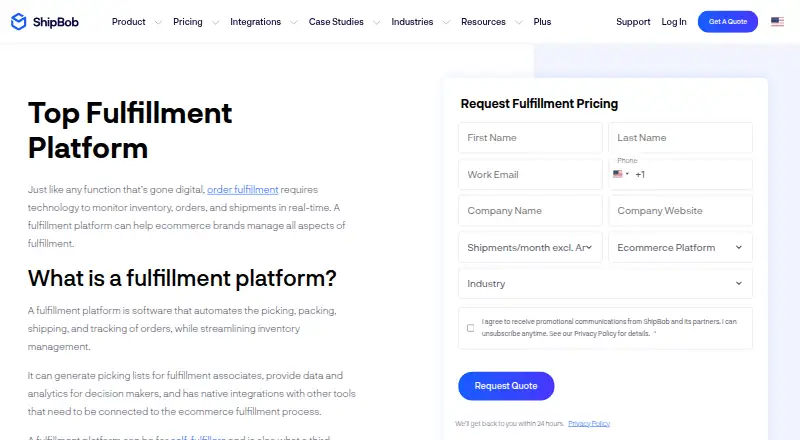Expand the Case Studies menu chevron
The height and width of the screenshot is (440, 800).
(377, 22)
